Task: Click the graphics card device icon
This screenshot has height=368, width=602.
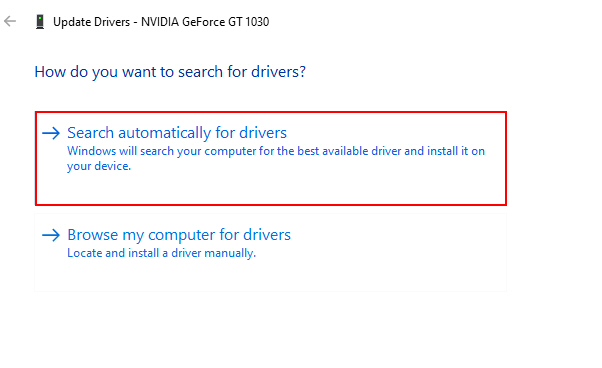Action: tap(40, 22)
